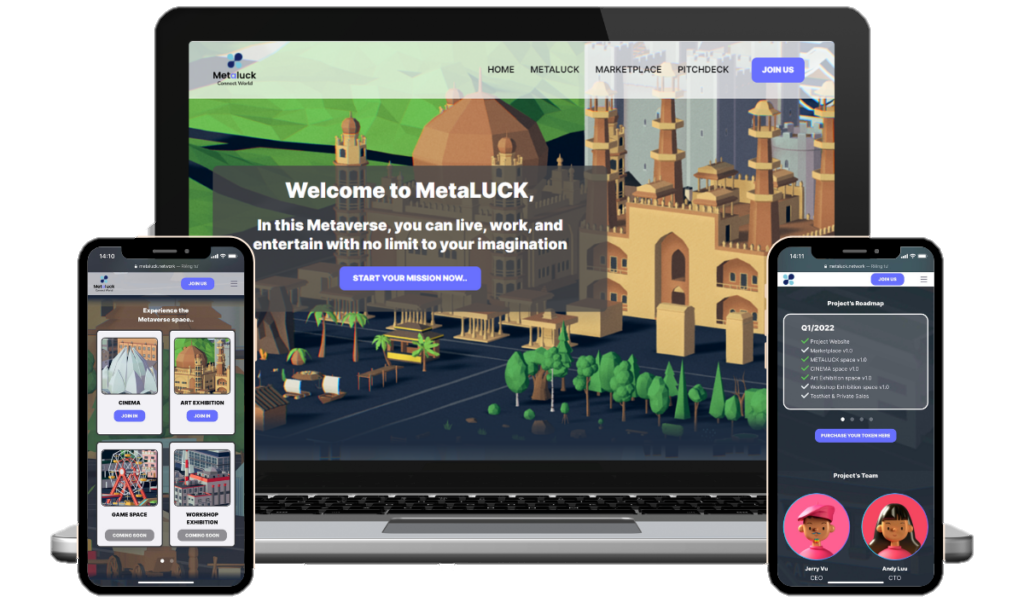Click the Project Website green checkmark

[x=805, y=342]
